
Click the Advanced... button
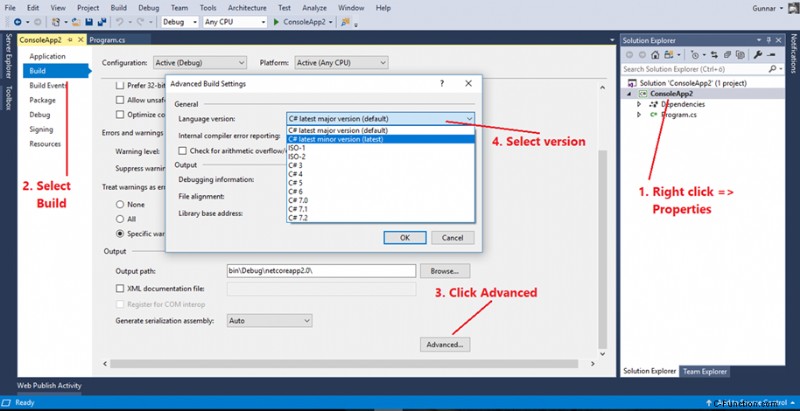tap(445, 344)
